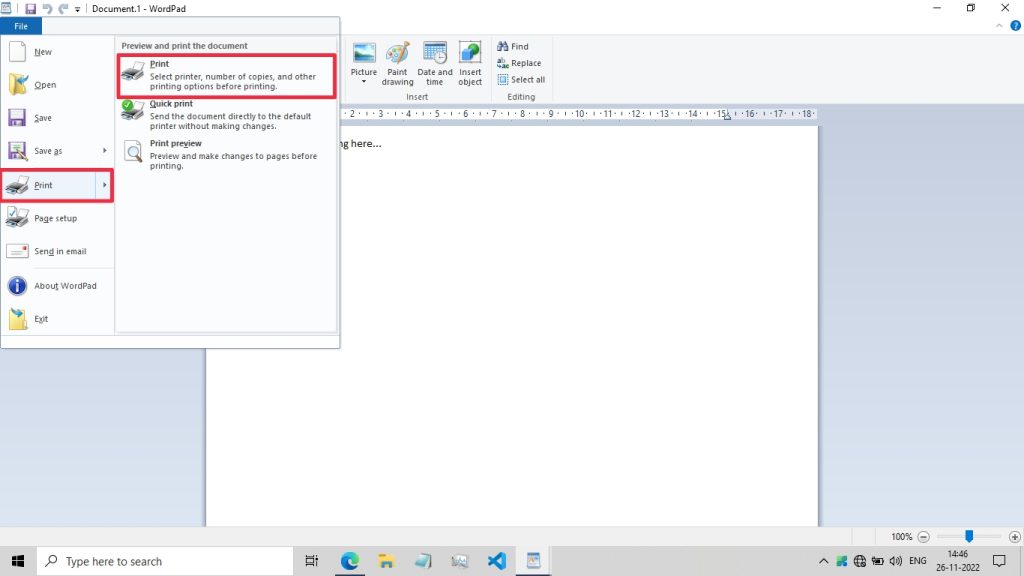This screenshot has width=1024, height=576.
Task: Click the WordPad taskbar icon
Action: point(534,561)
